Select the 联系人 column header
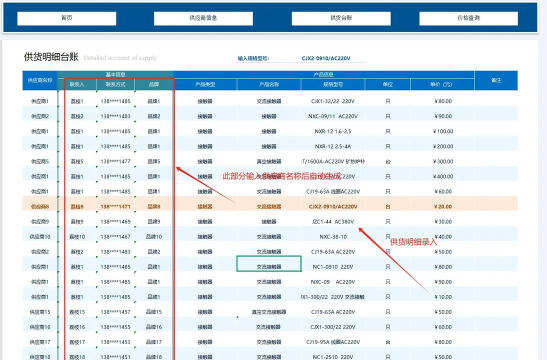Screen dimensions: 547x360 77,84
